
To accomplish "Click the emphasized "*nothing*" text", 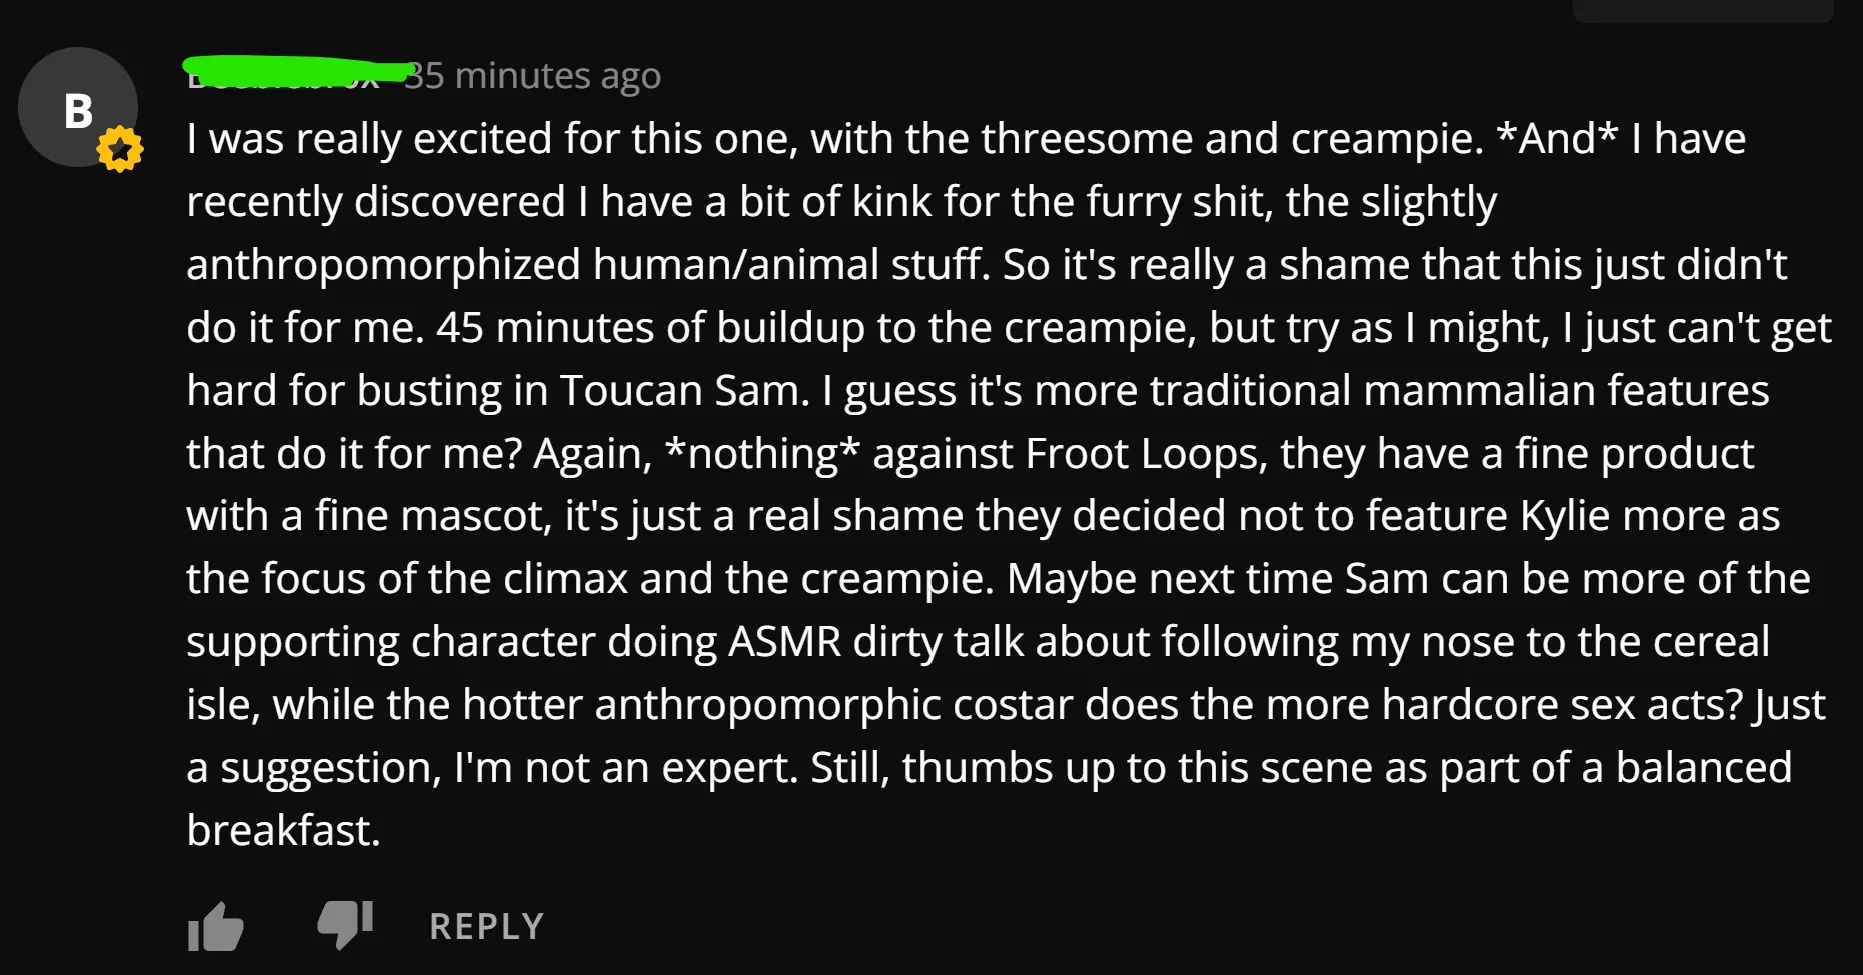I will pyautogui.click(x=762, y=454).
